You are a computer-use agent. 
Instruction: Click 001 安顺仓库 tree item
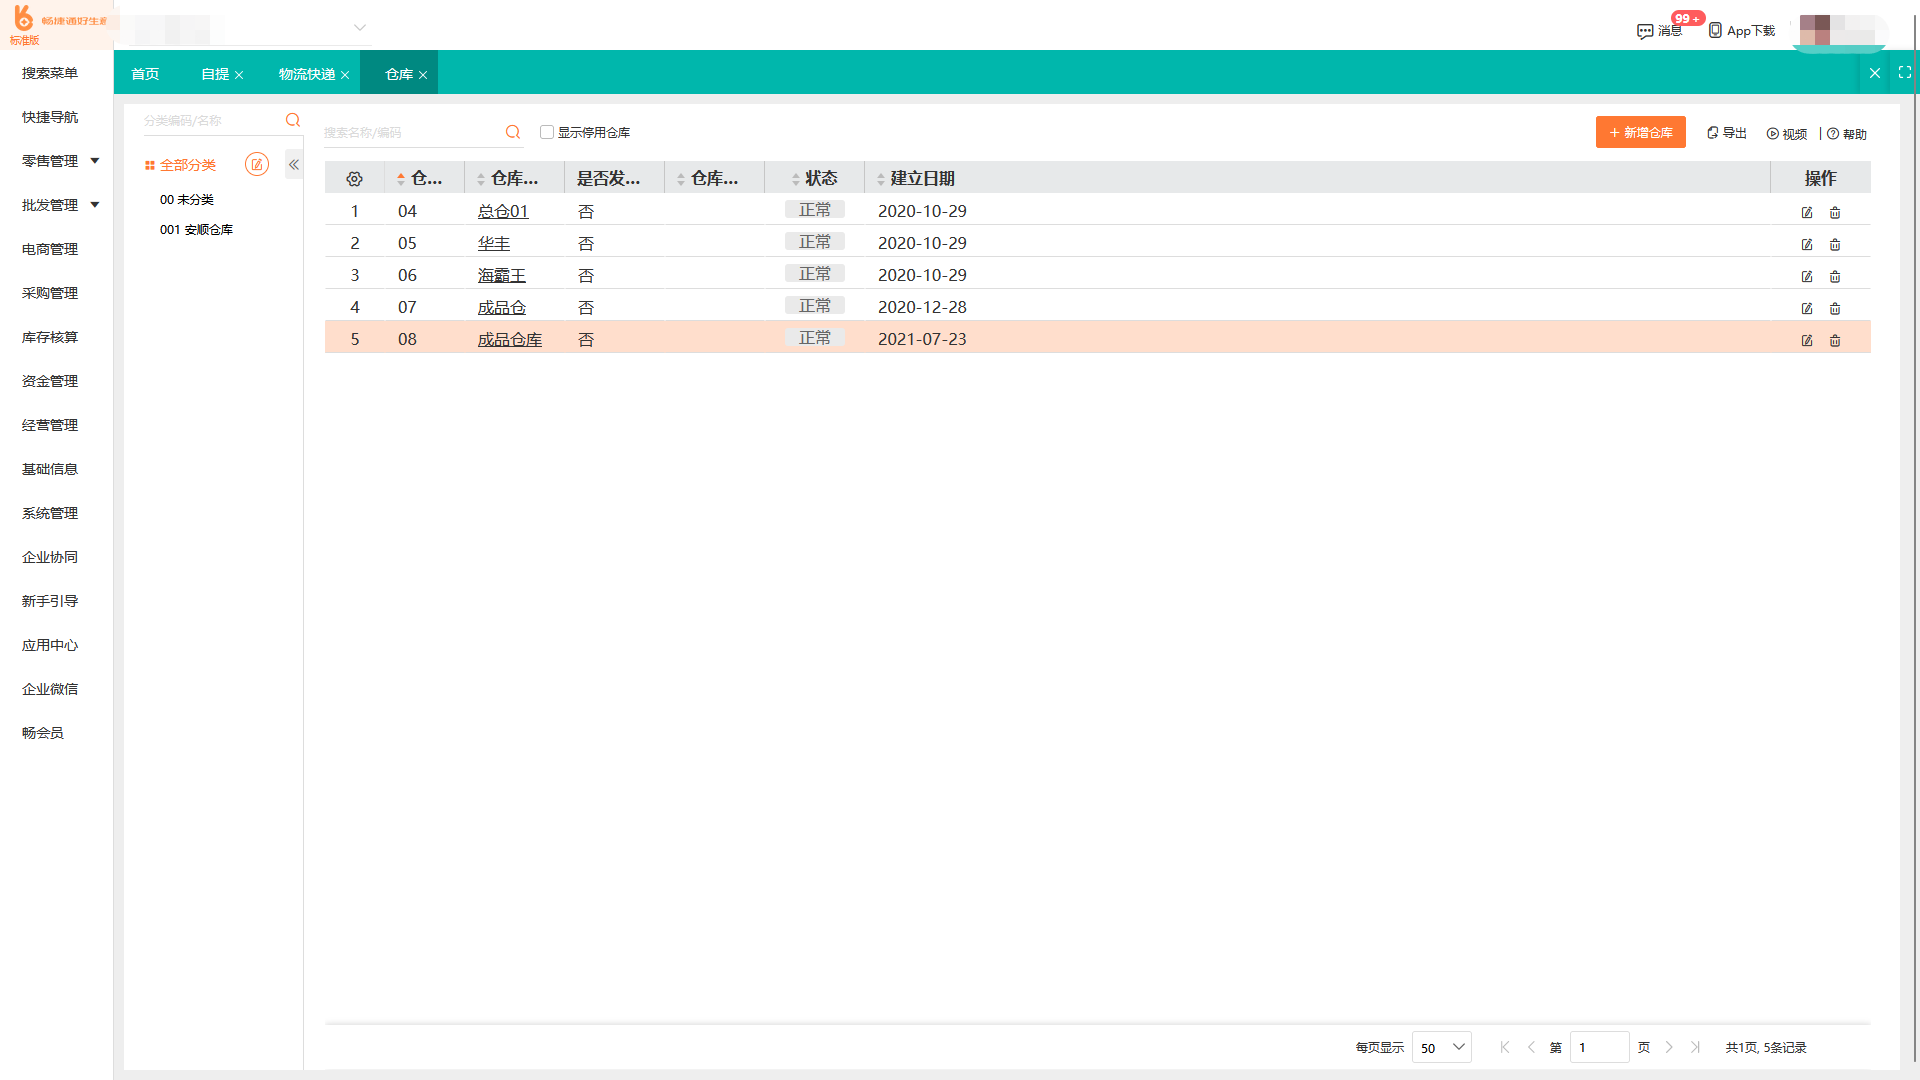coord(198,229)
